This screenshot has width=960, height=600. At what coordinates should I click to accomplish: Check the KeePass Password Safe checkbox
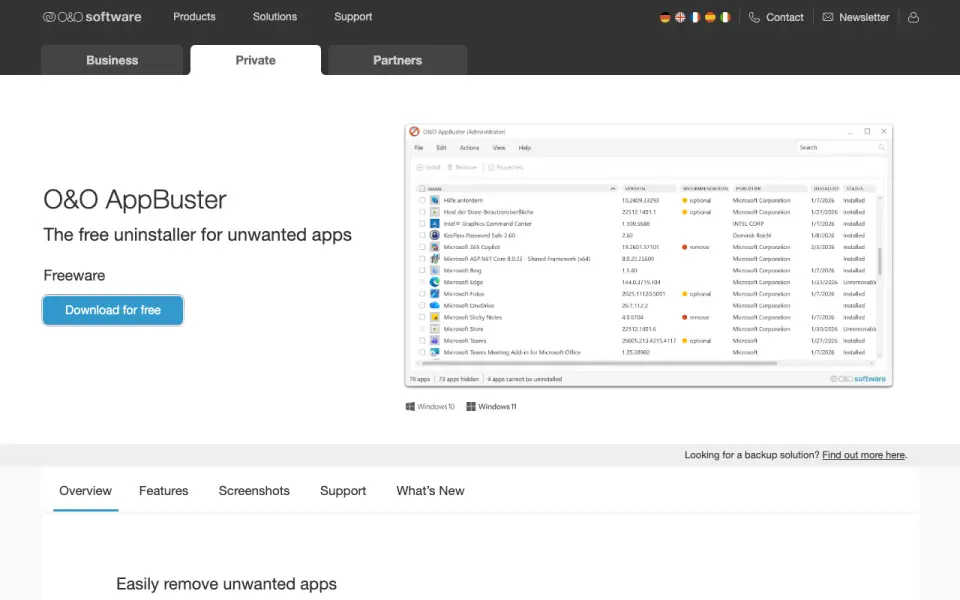(422, 235)
